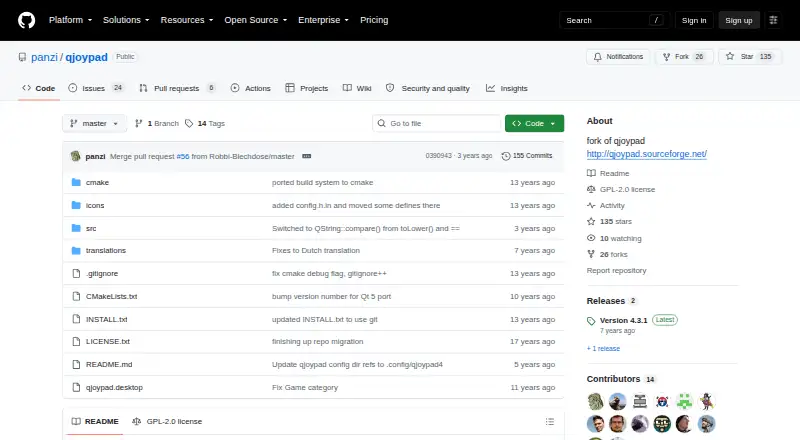Click the Sign up button

tap(739, 20)
